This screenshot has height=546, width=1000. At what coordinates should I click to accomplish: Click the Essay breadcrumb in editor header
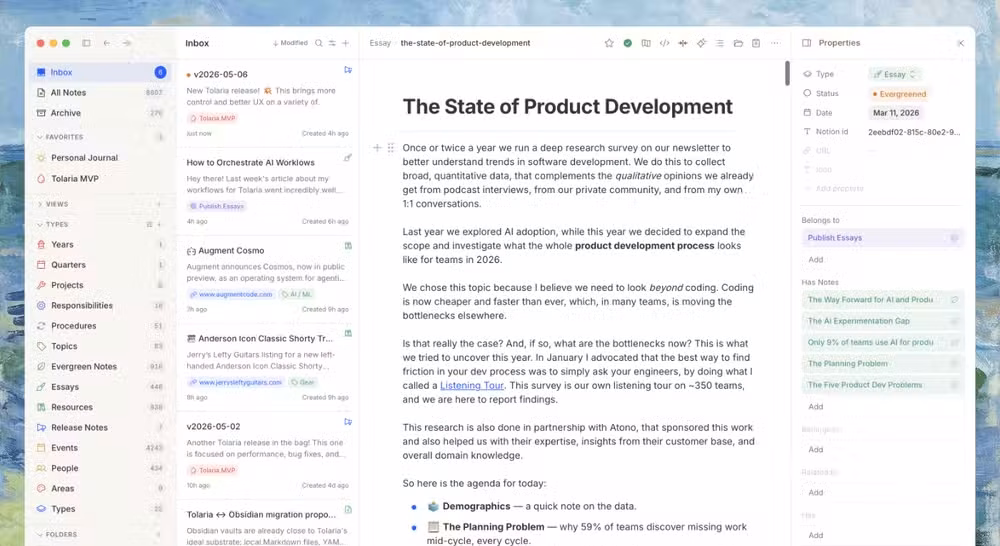379,43
